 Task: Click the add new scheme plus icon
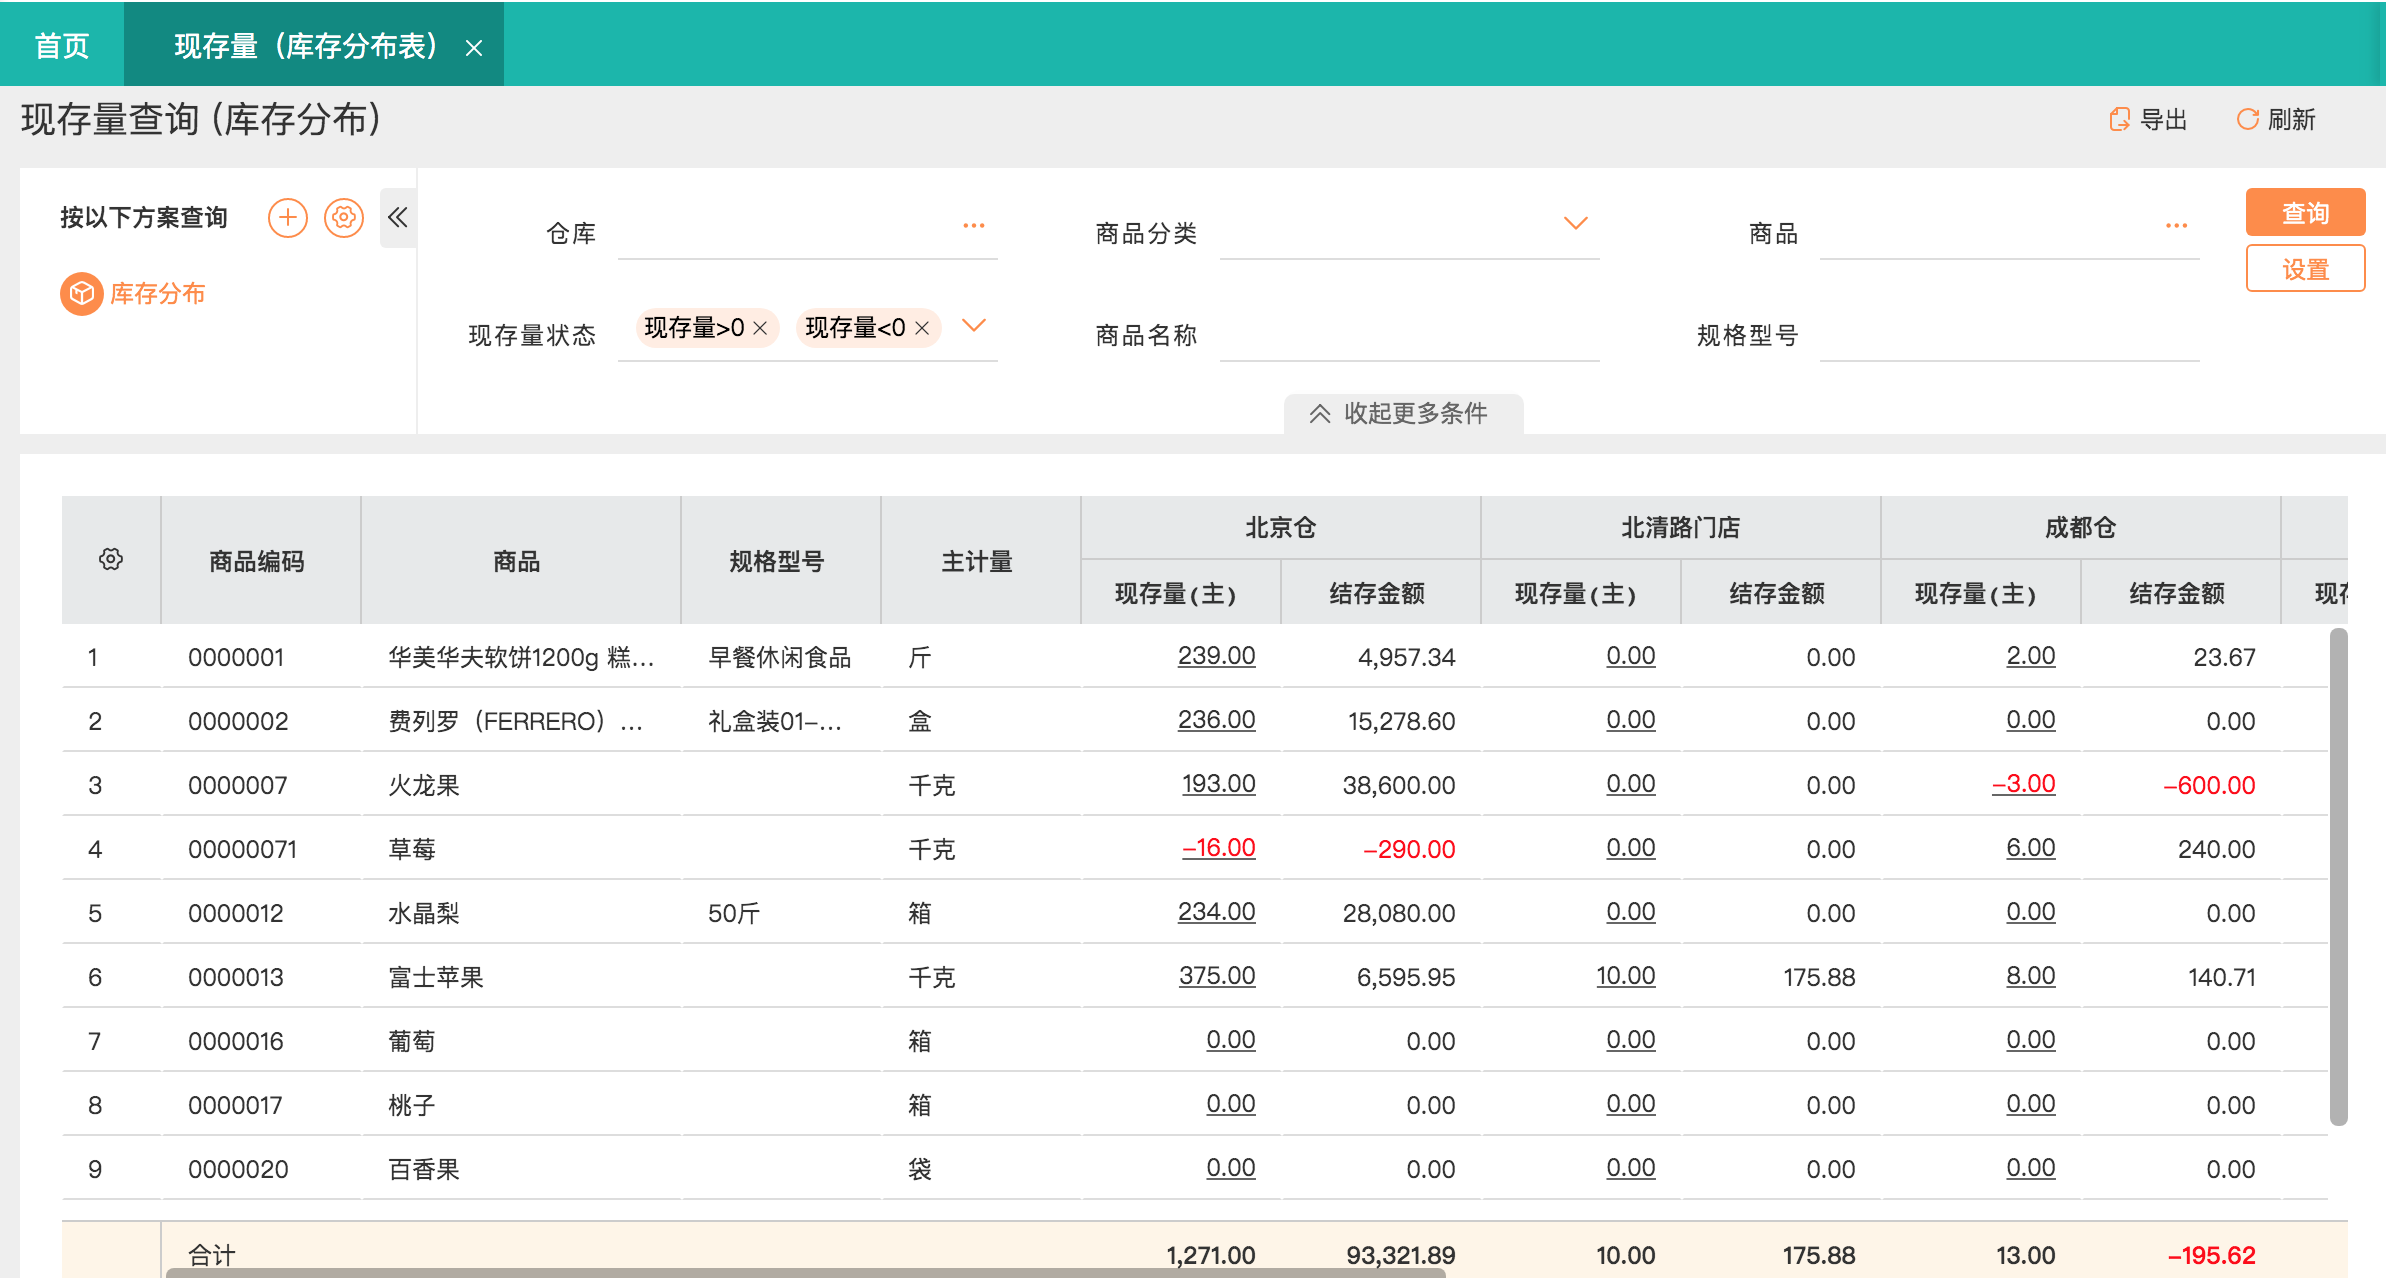pyautogui.click(x=289, y=219)
